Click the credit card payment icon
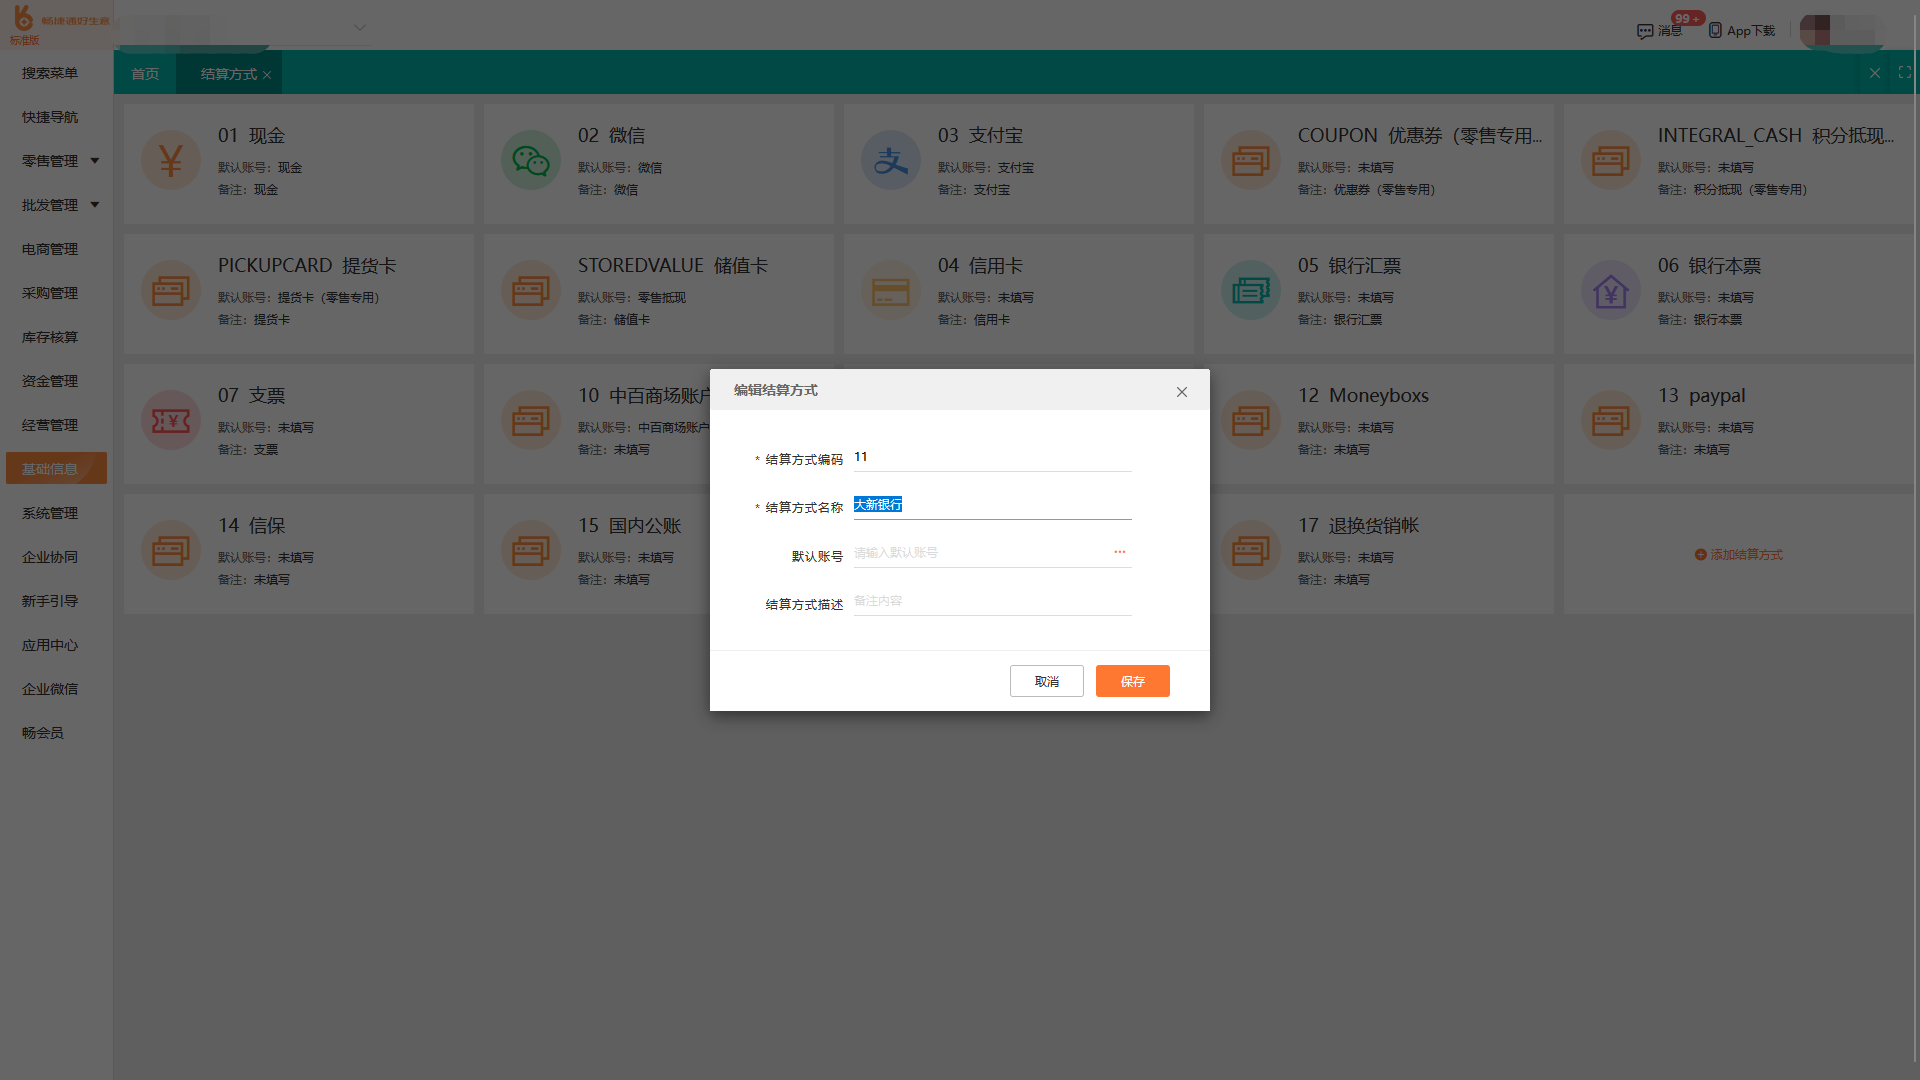 890,289
